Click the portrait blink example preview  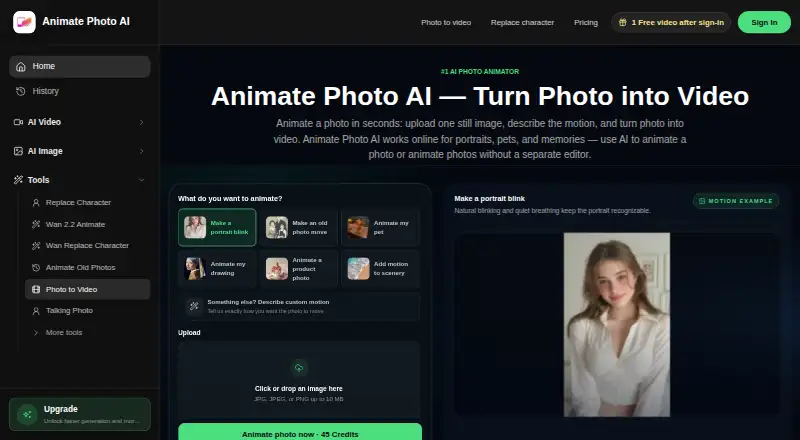(617, 325)
